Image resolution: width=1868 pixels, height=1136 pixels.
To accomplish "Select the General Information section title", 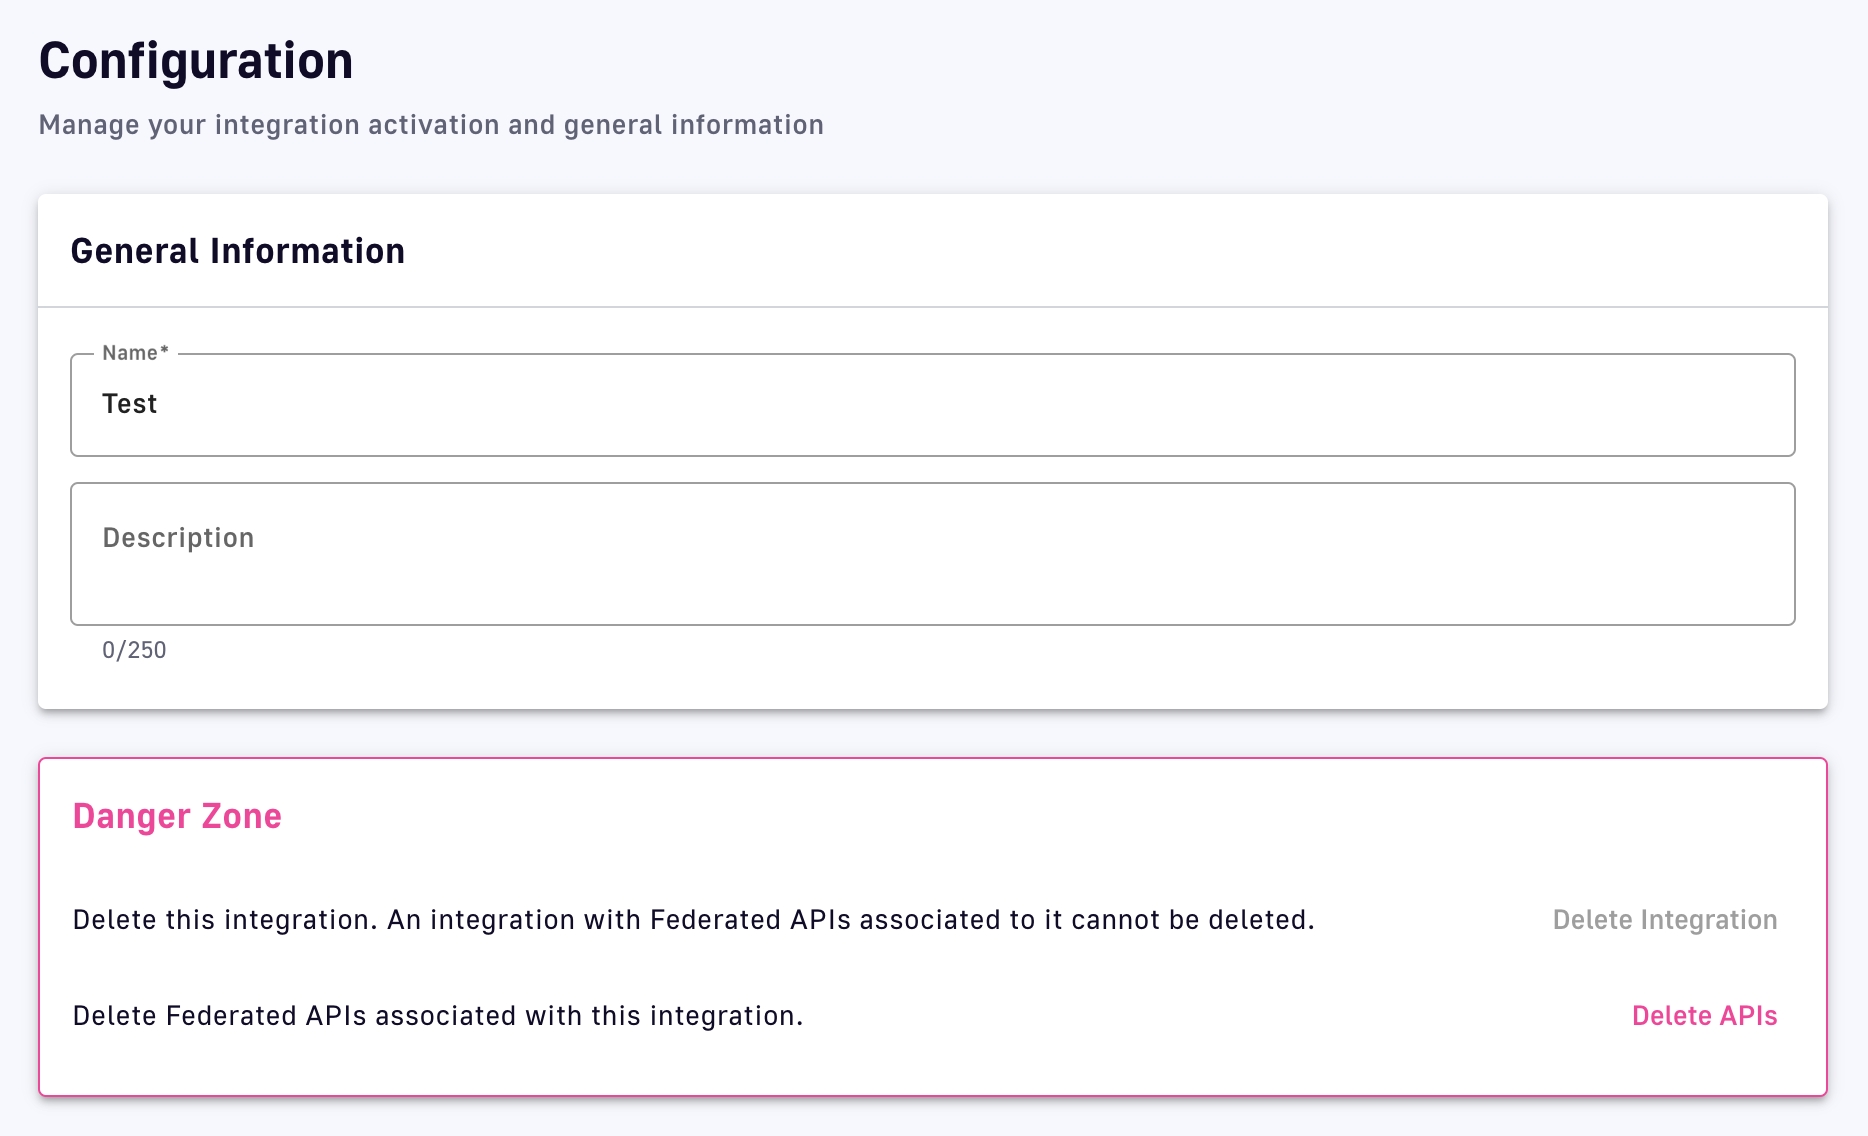I will pos(238,251).
